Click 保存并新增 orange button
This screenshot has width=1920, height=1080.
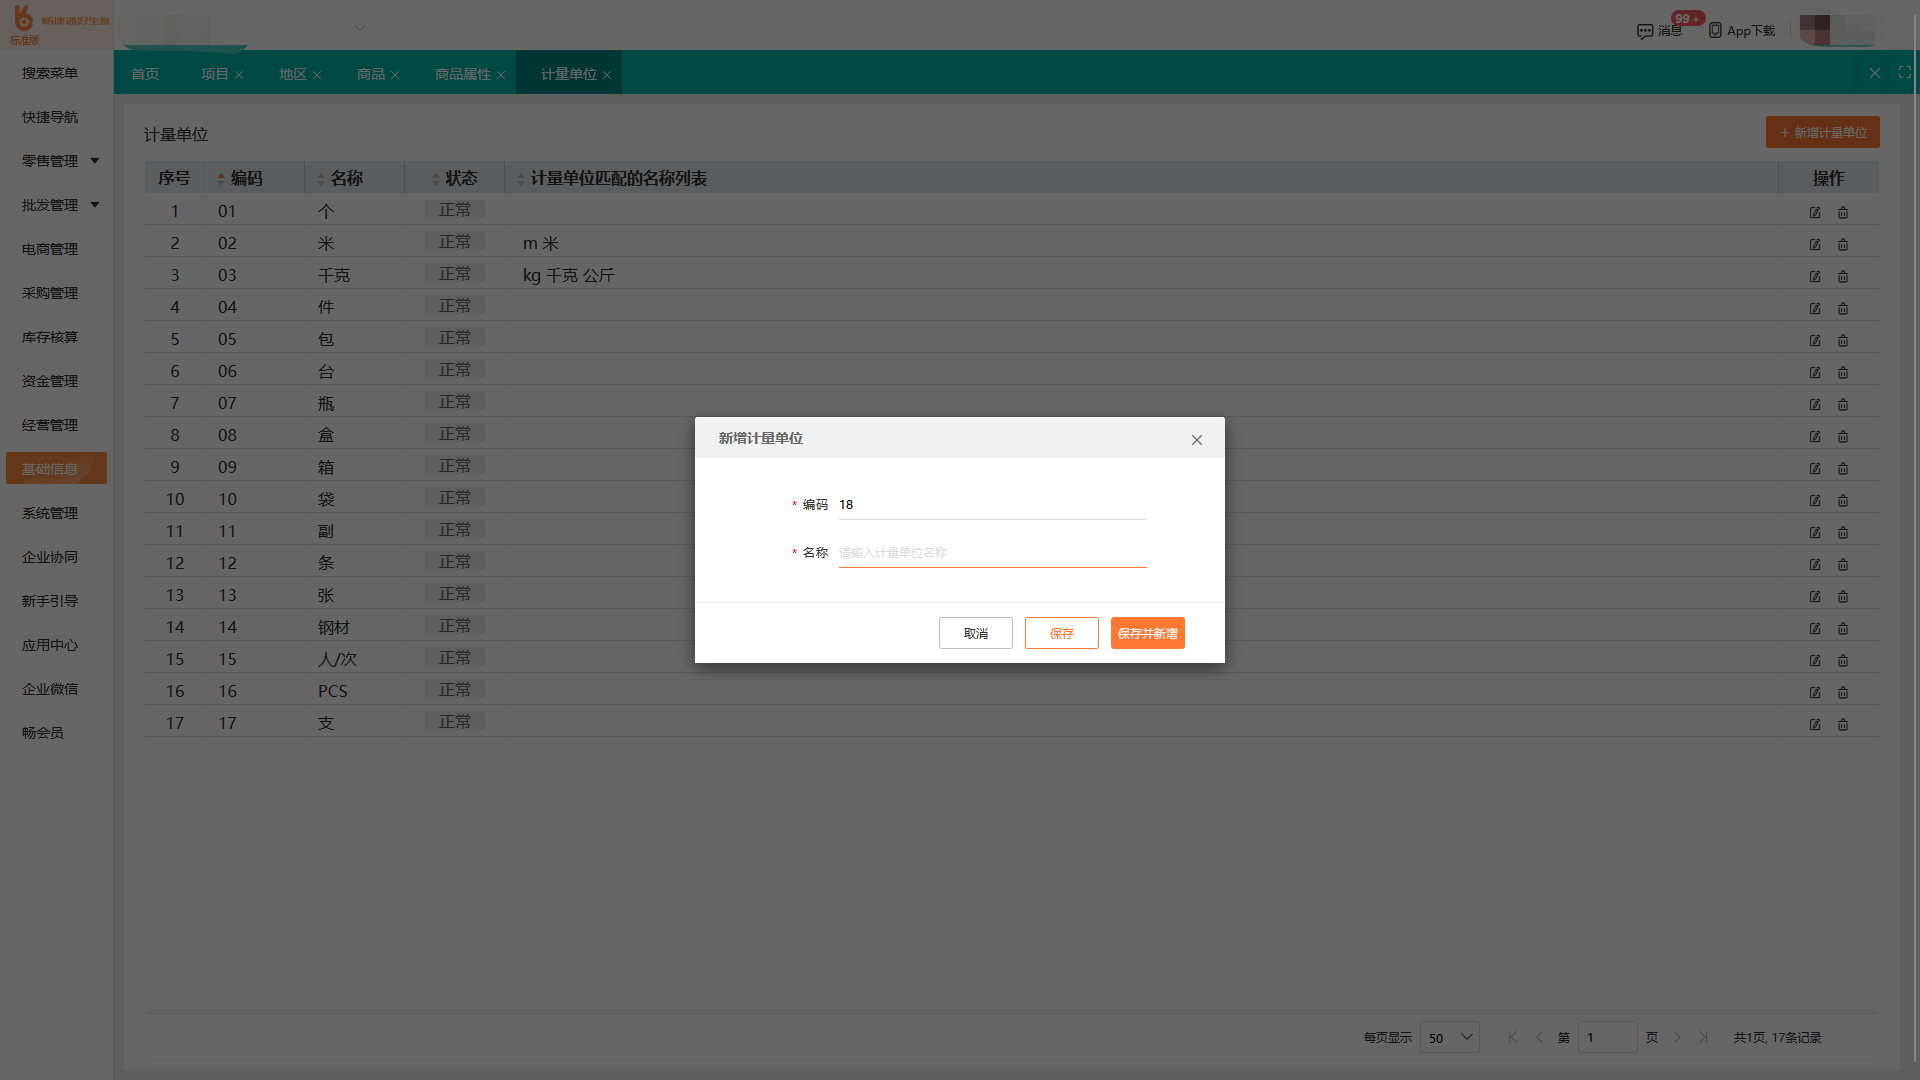tap(1147, 633)
